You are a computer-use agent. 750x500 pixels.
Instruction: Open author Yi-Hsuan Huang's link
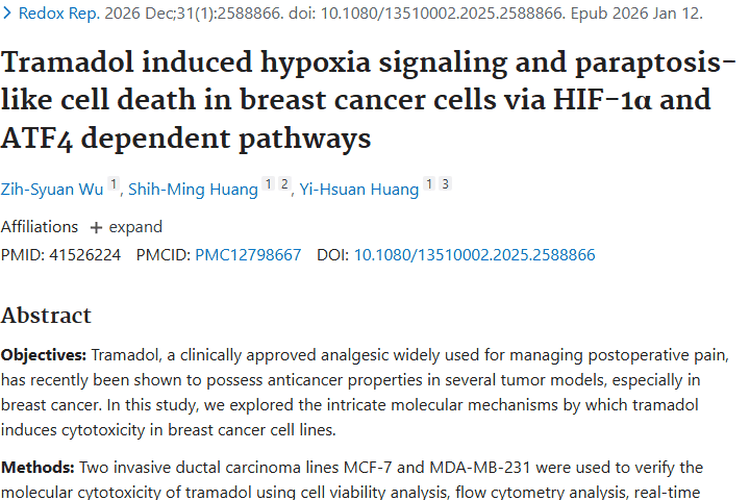(359, 189)
